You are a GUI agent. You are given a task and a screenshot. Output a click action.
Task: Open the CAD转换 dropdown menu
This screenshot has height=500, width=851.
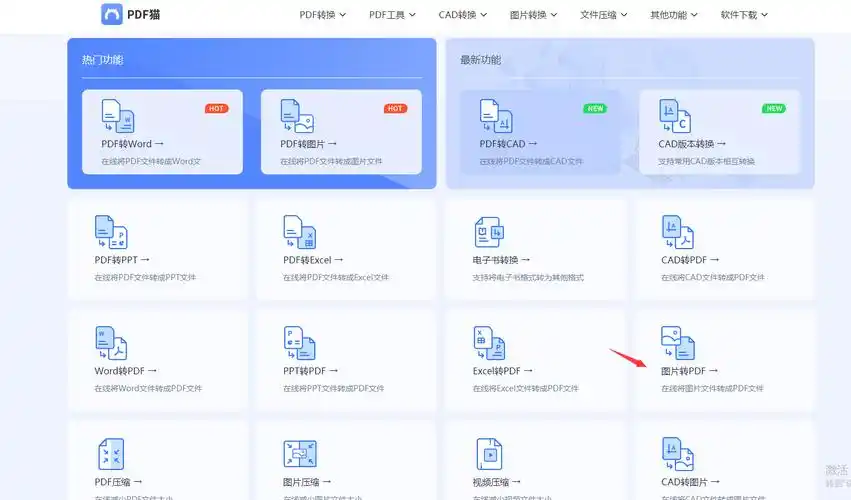pyautogui.click(x=463, y=15)
